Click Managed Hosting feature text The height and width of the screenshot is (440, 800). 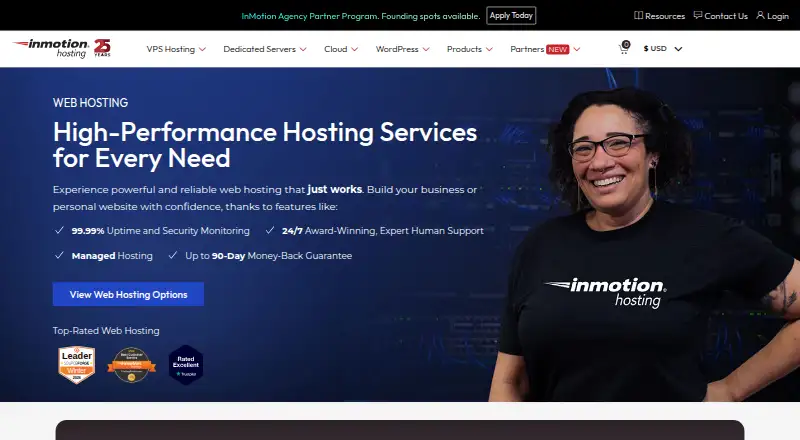[x=112, y=256]
